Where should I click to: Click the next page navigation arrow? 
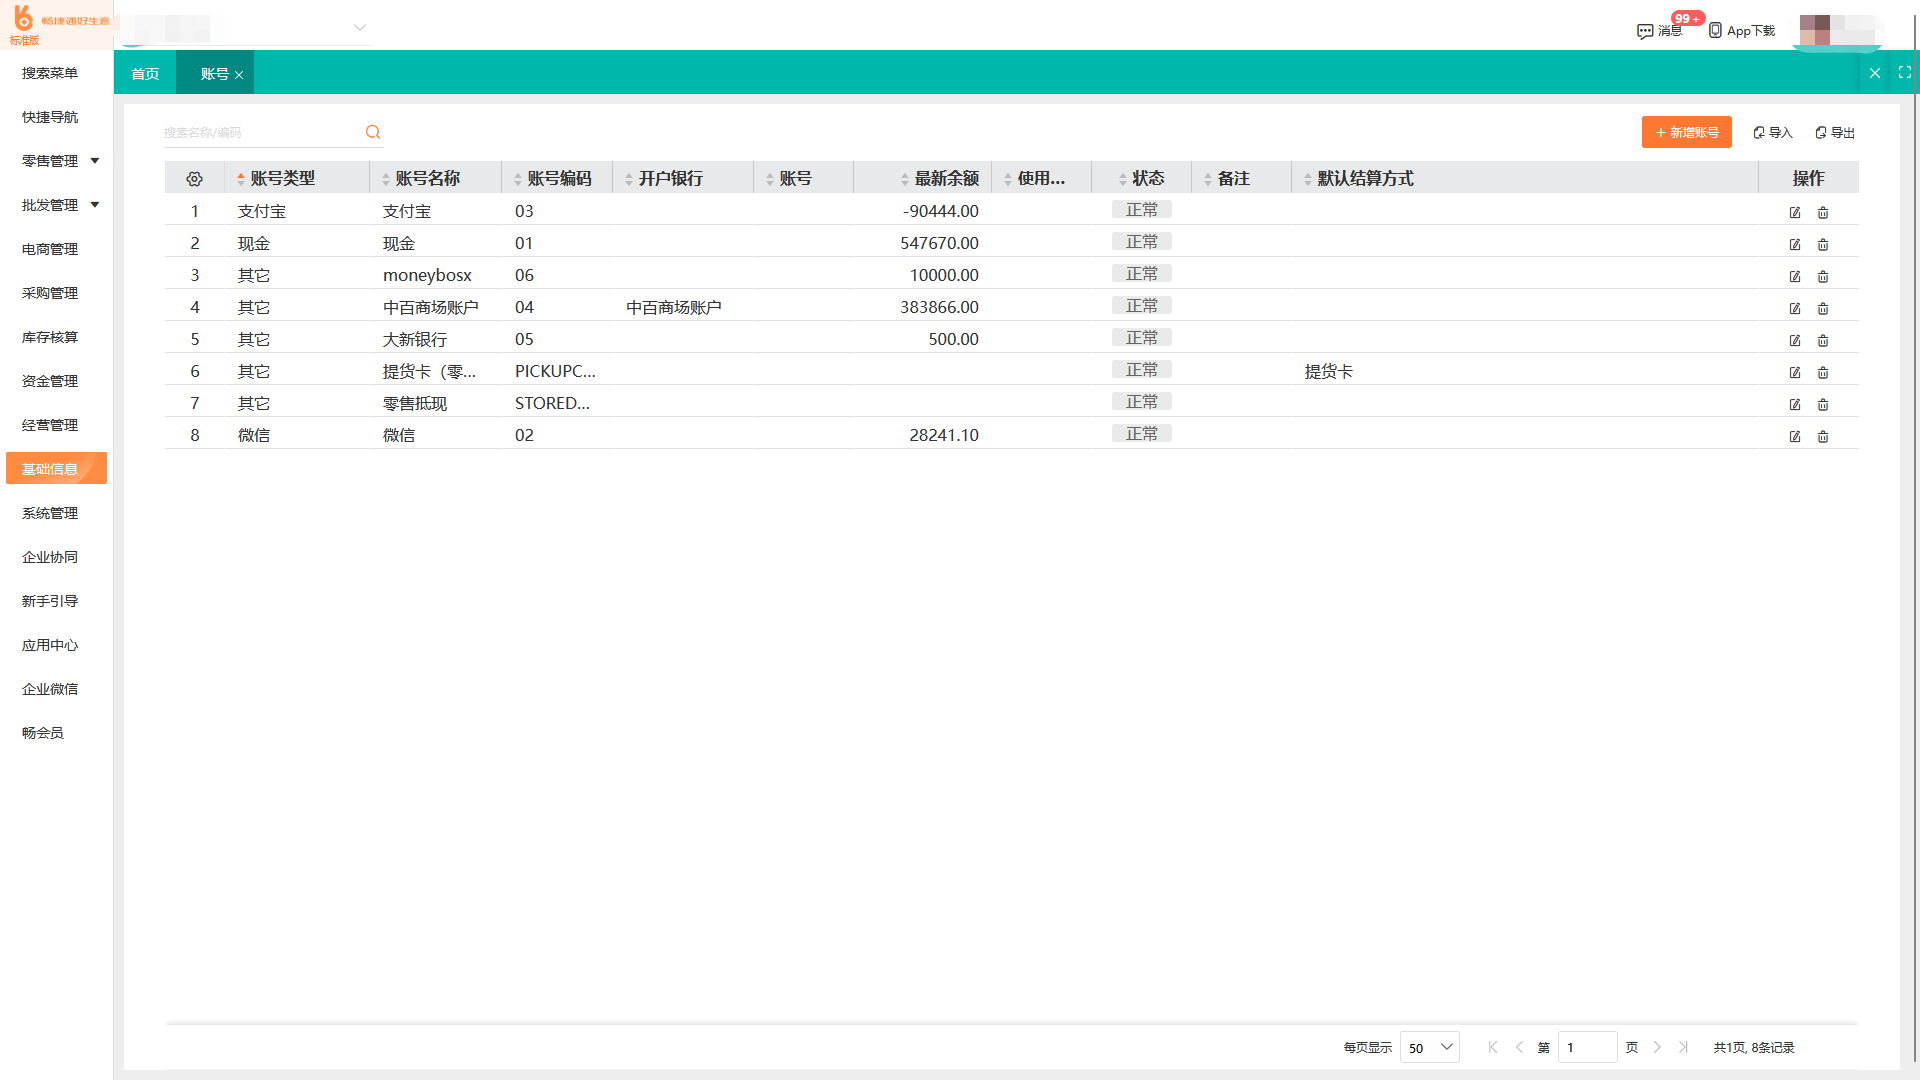(1658, 1047)
